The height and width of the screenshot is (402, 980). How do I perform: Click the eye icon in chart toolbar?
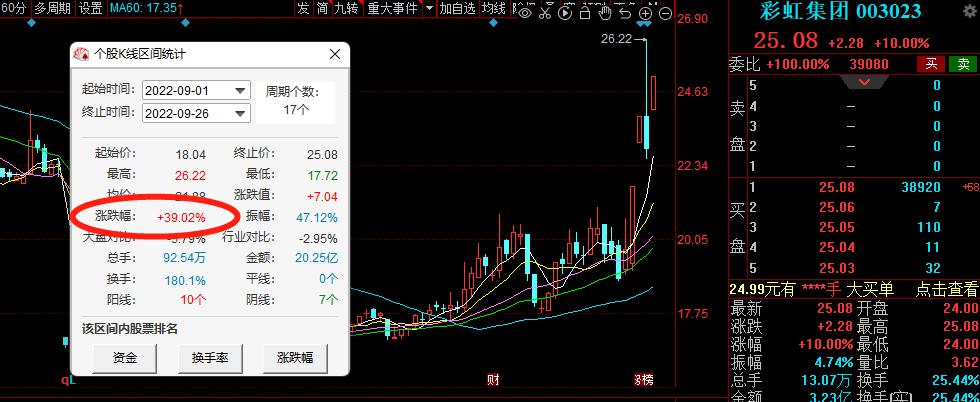(x=525, y=13)
